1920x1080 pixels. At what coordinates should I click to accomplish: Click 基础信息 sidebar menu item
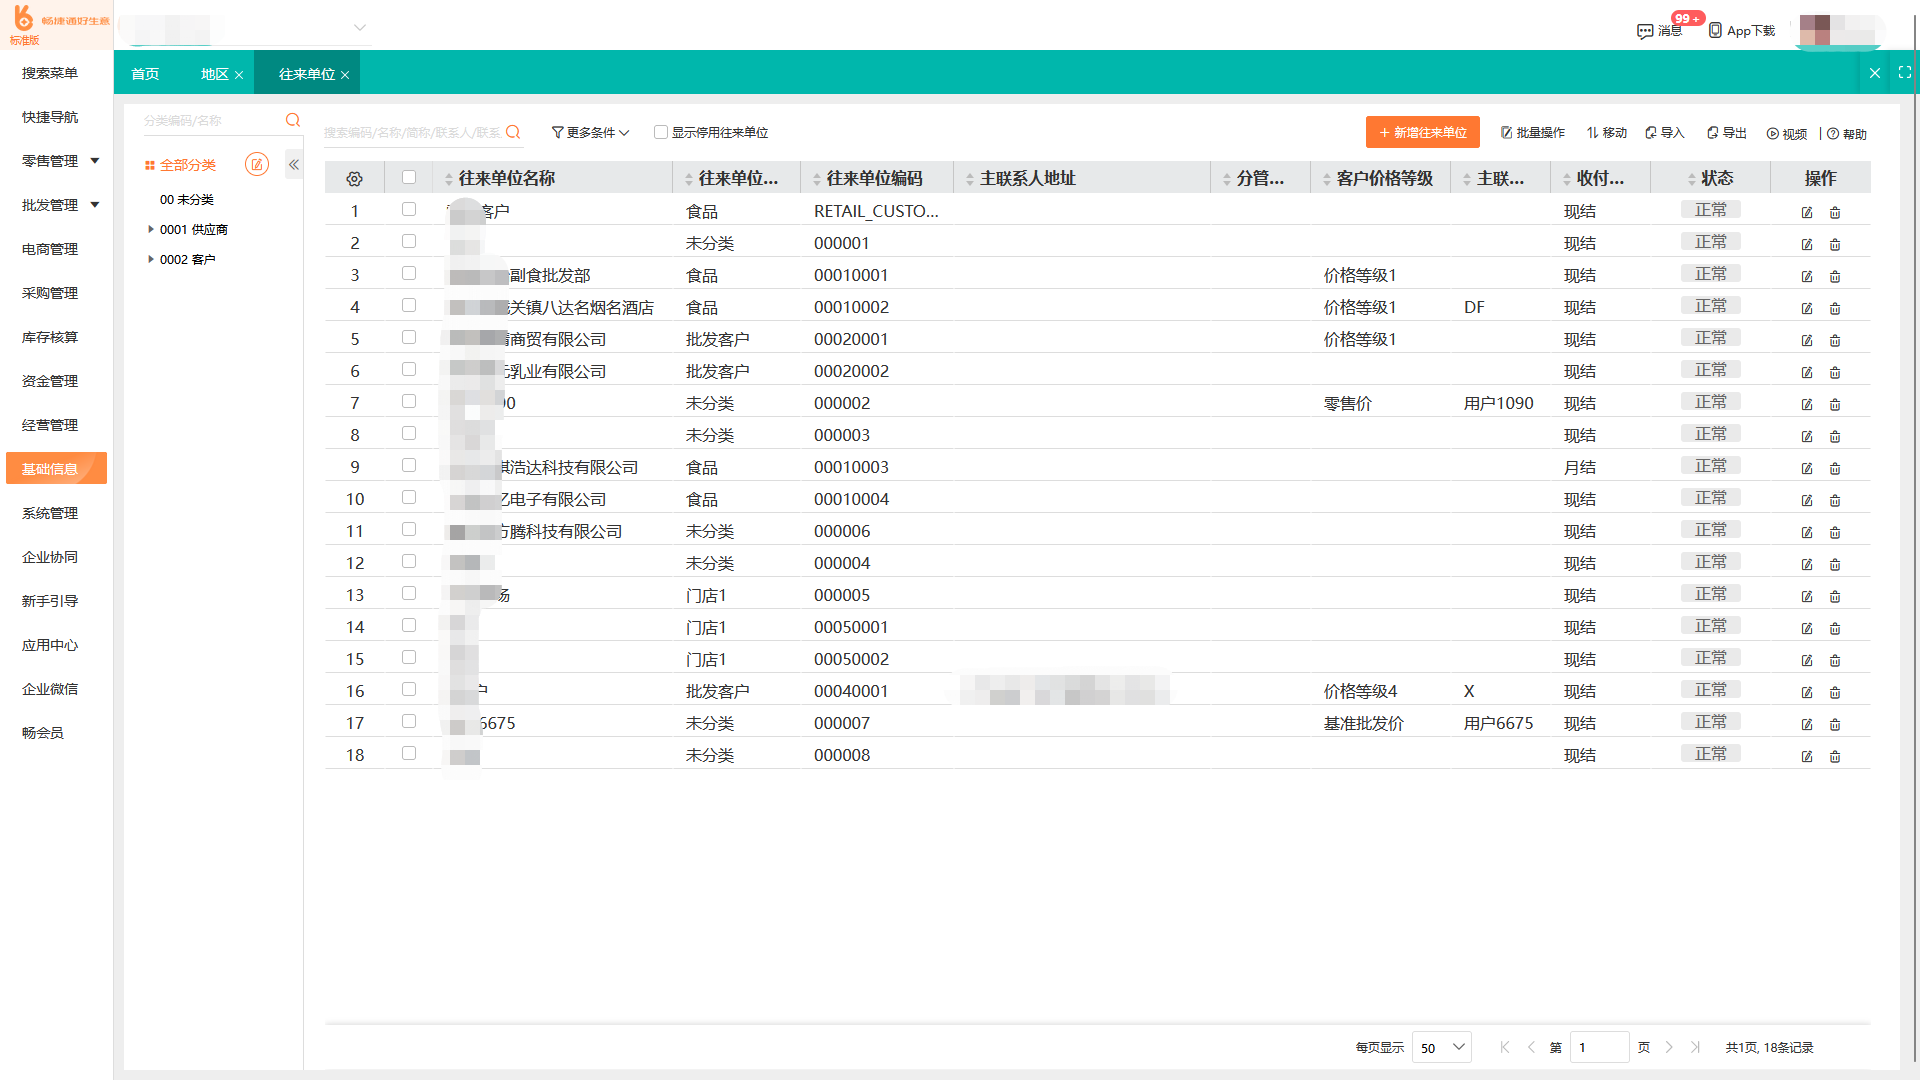[54, 468]
